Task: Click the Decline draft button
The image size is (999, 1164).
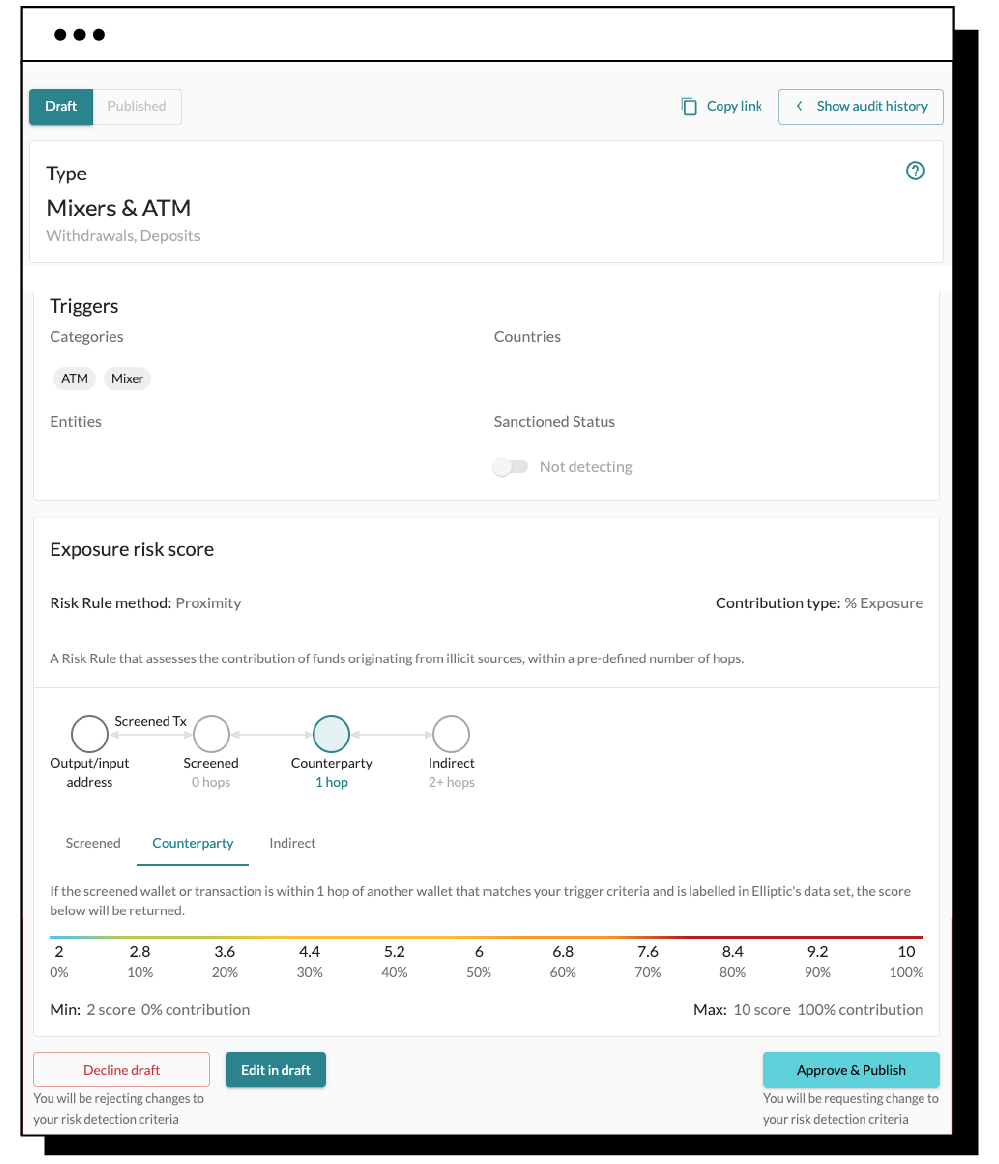Action: pyautogui.click(x=121, y=1069)
